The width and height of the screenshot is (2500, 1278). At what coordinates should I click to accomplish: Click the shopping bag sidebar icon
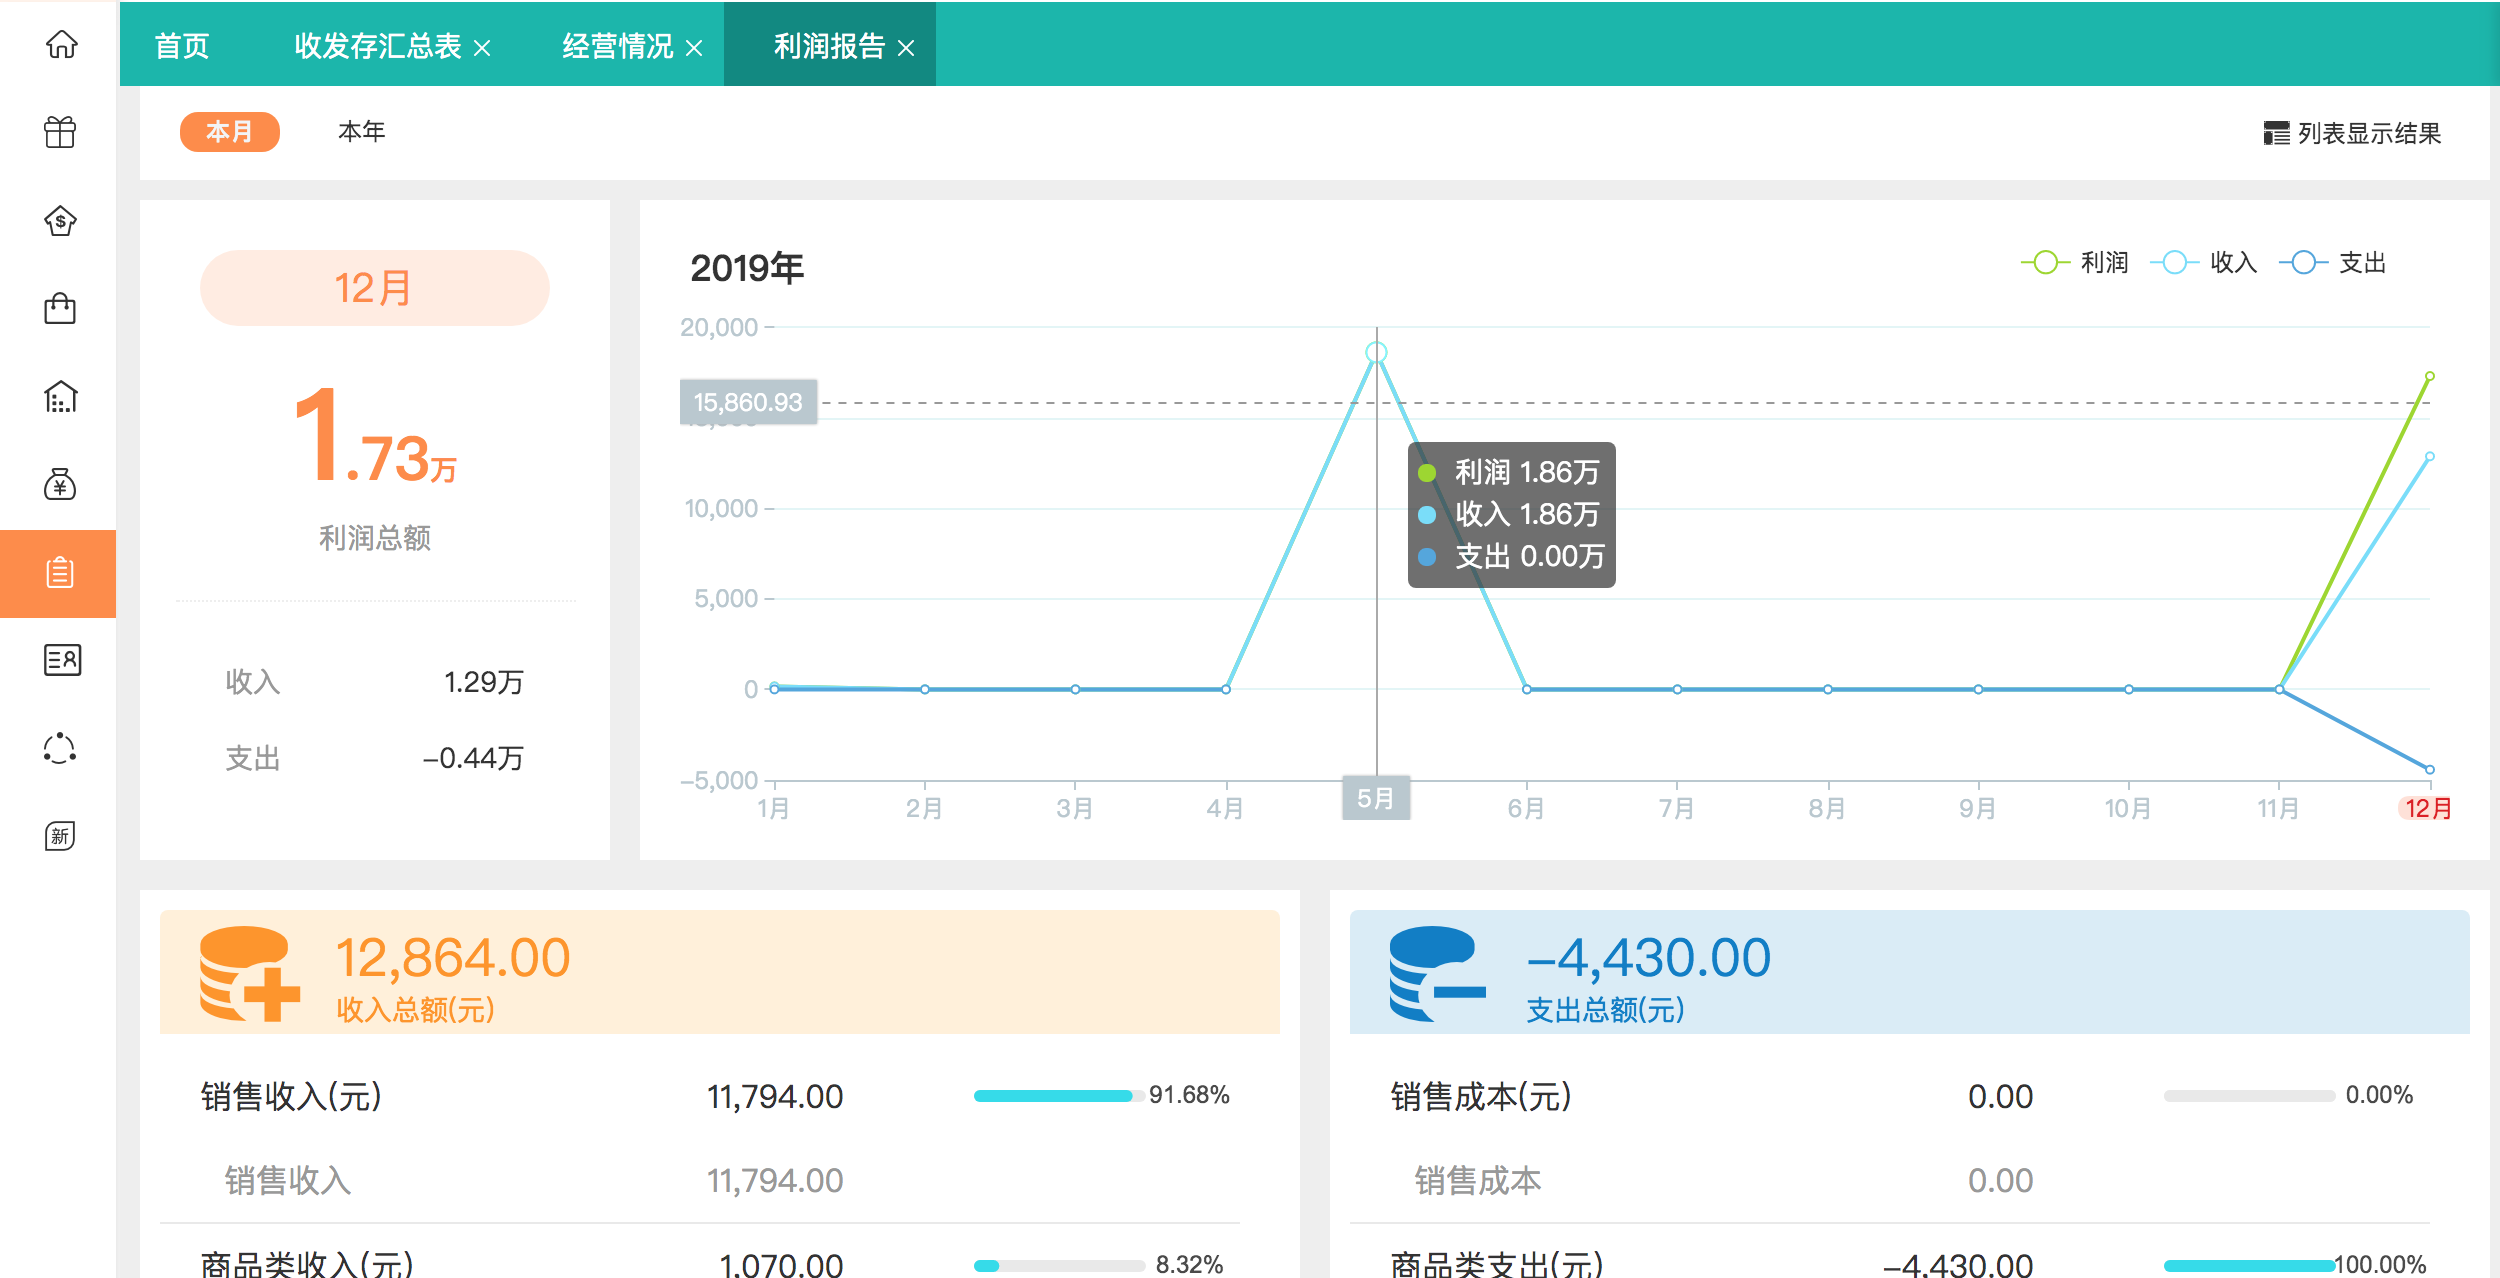(x=62, y=308)
